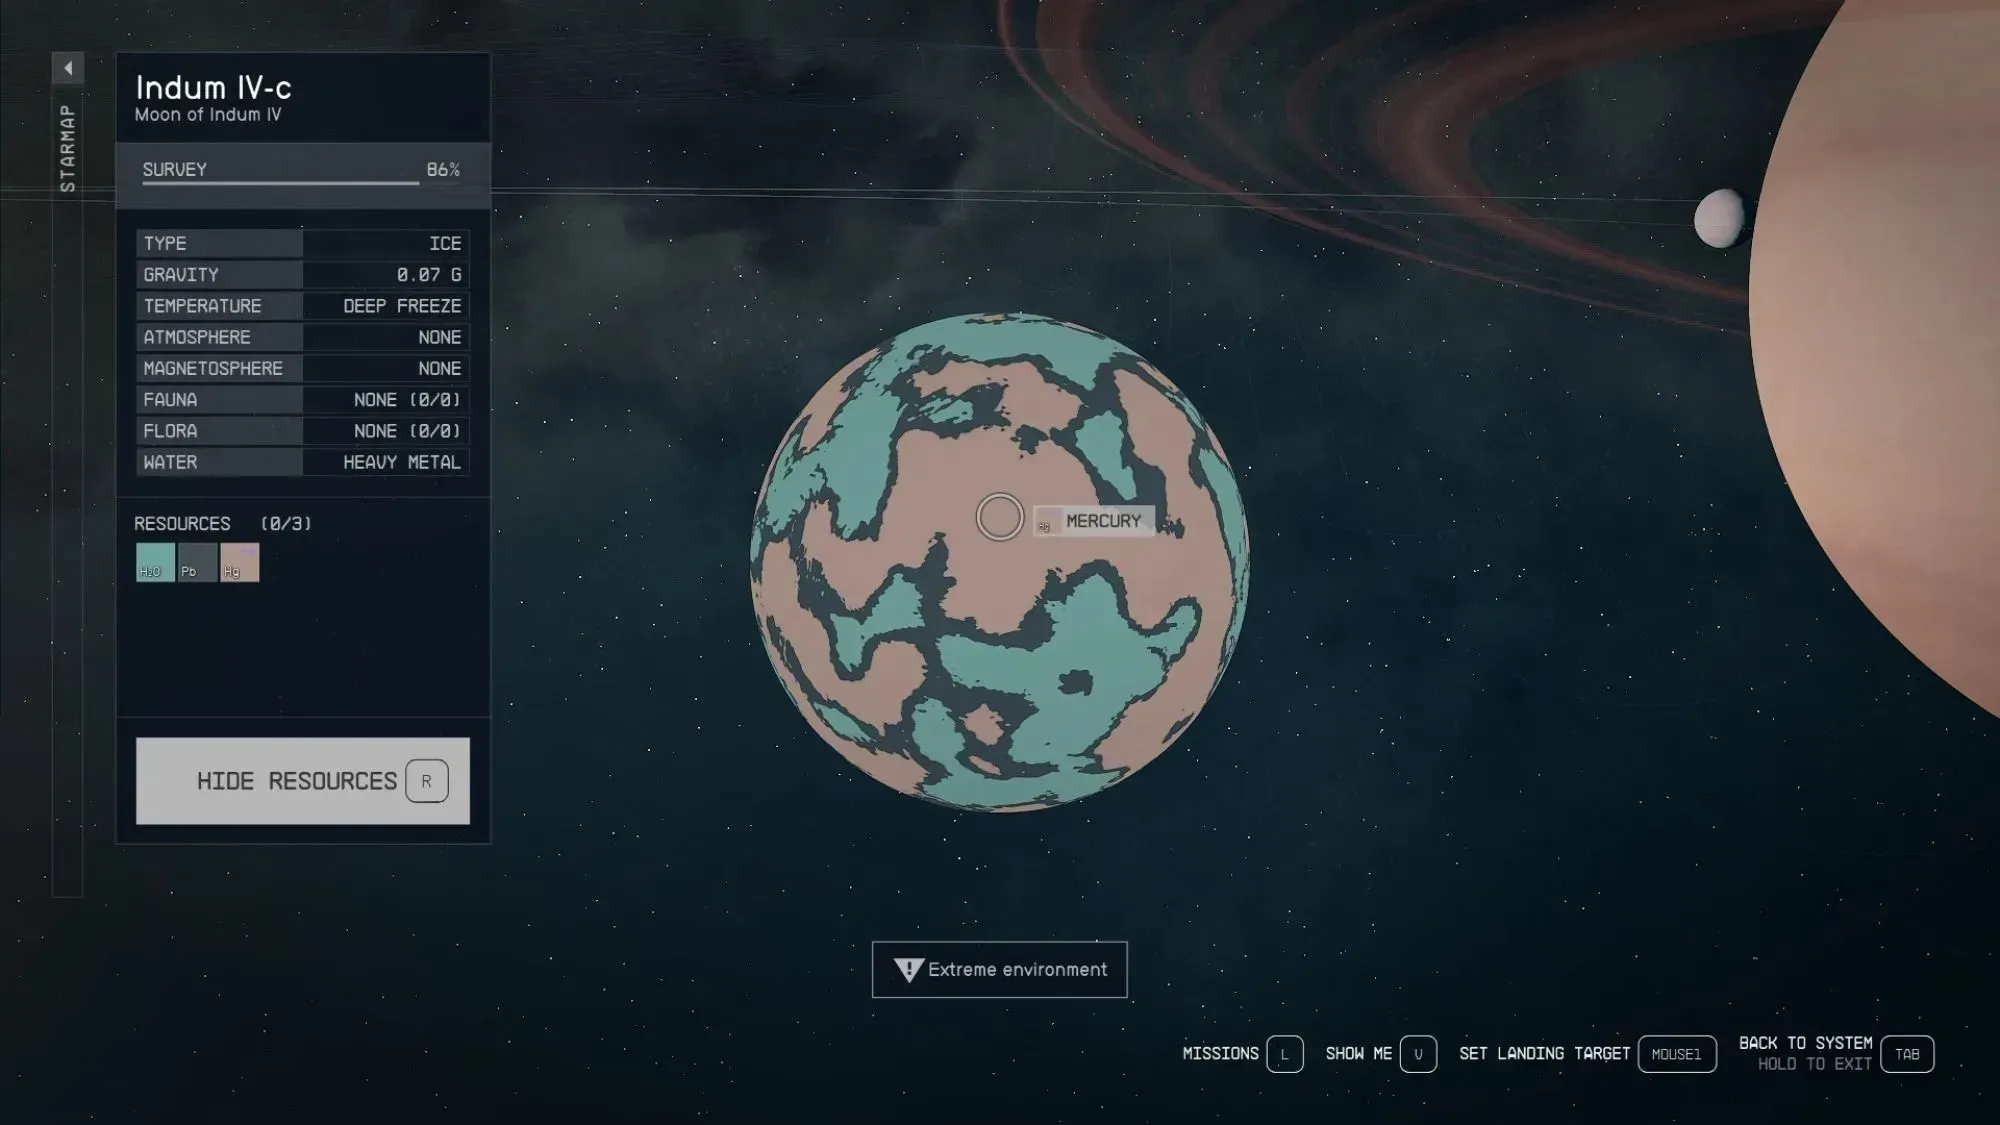Toggle survey progress bar display
The width and height of the screenshot is (2000, 1125).
pos(301,169)
